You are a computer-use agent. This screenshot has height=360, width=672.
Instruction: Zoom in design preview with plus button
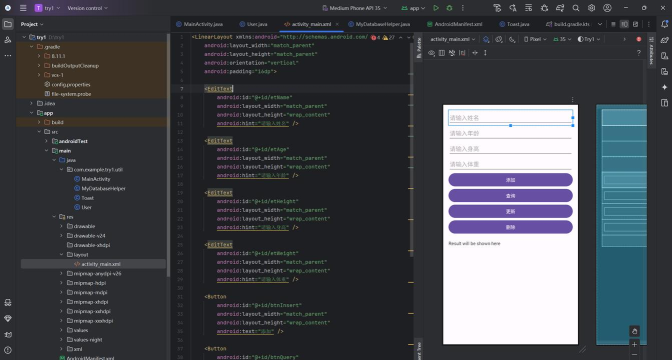[634, 344]
